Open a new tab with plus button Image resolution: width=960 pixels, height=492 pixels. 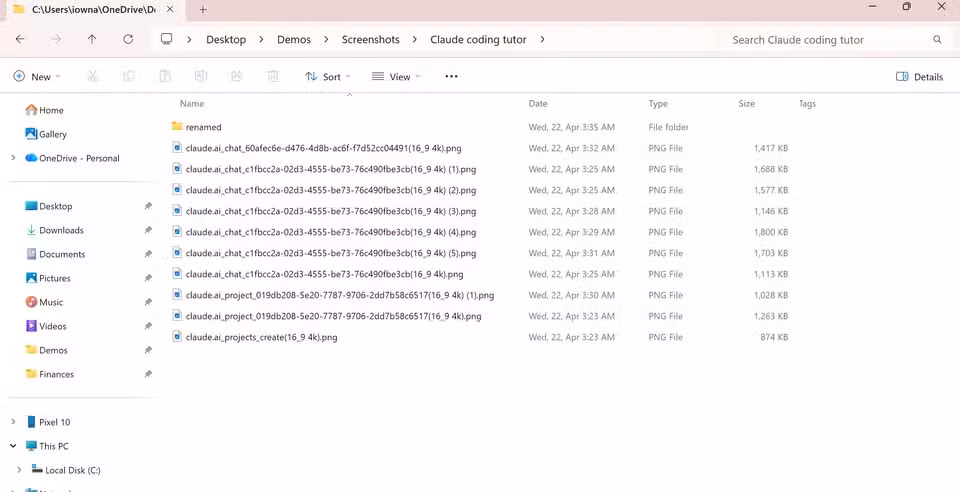pyautogui.click(x=203, y=9)
